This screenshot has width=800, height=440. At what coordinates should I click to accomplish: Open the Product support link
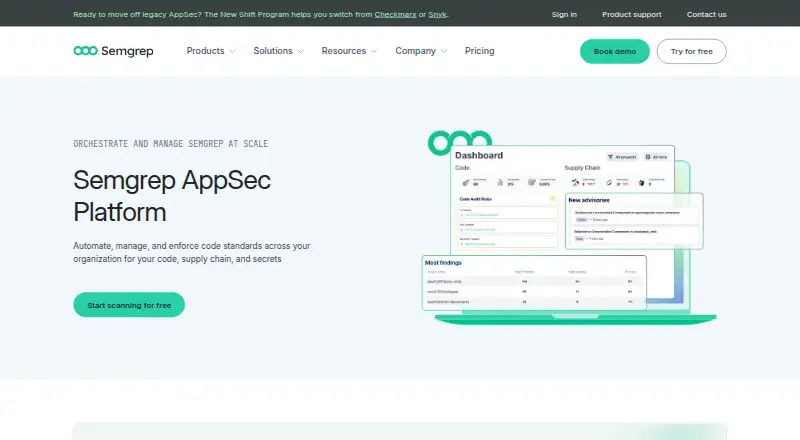coord(632,14)
